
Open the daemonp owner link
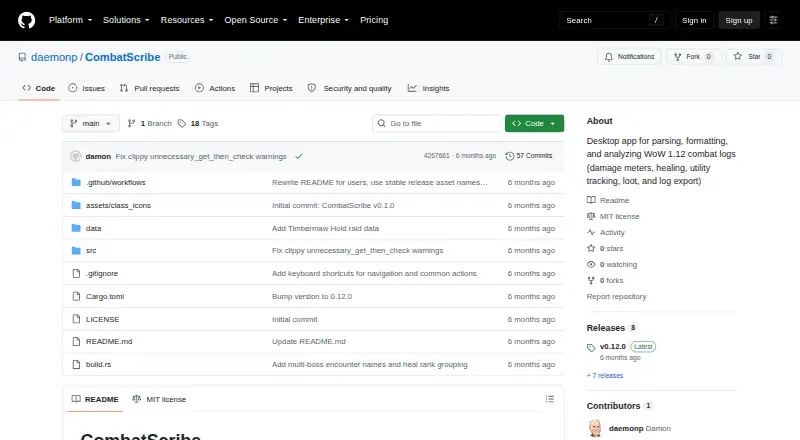point(54,57)
